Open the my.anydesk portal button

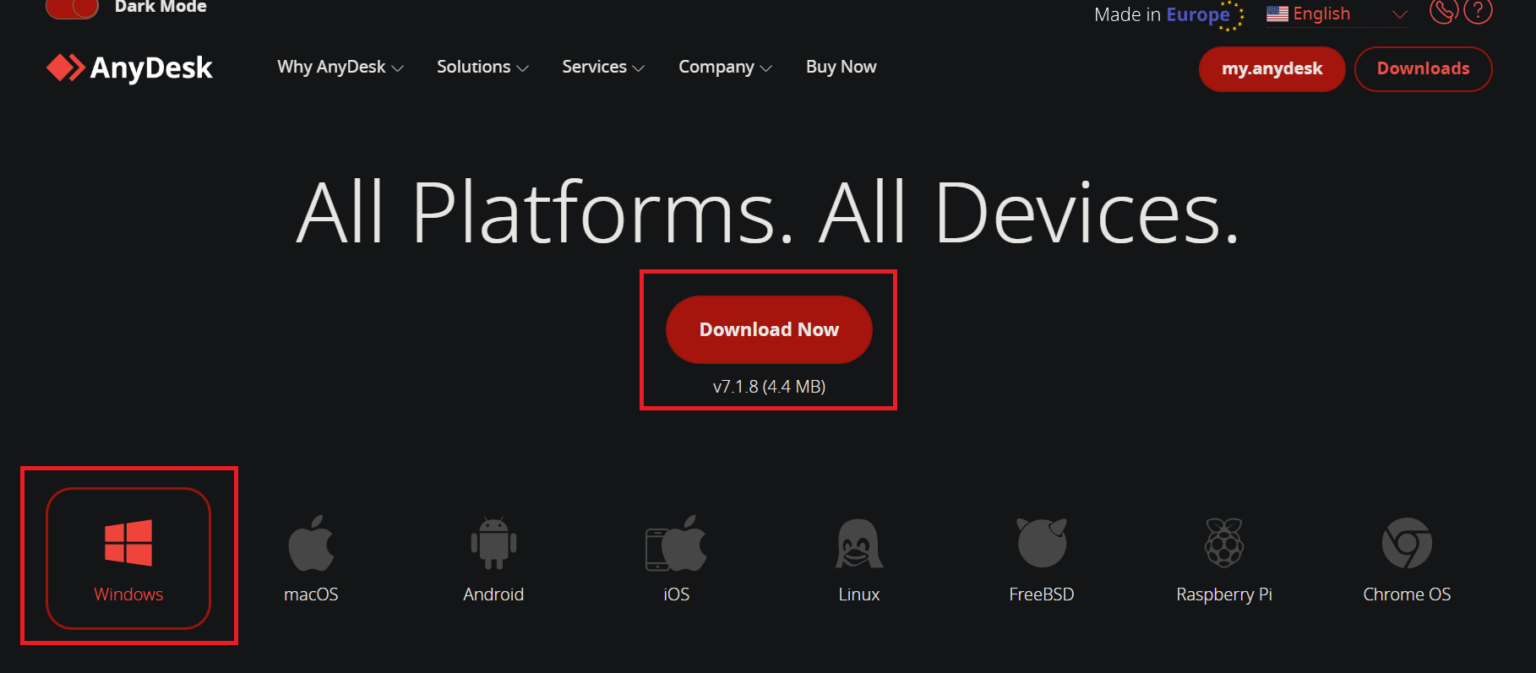(1271, 68)
